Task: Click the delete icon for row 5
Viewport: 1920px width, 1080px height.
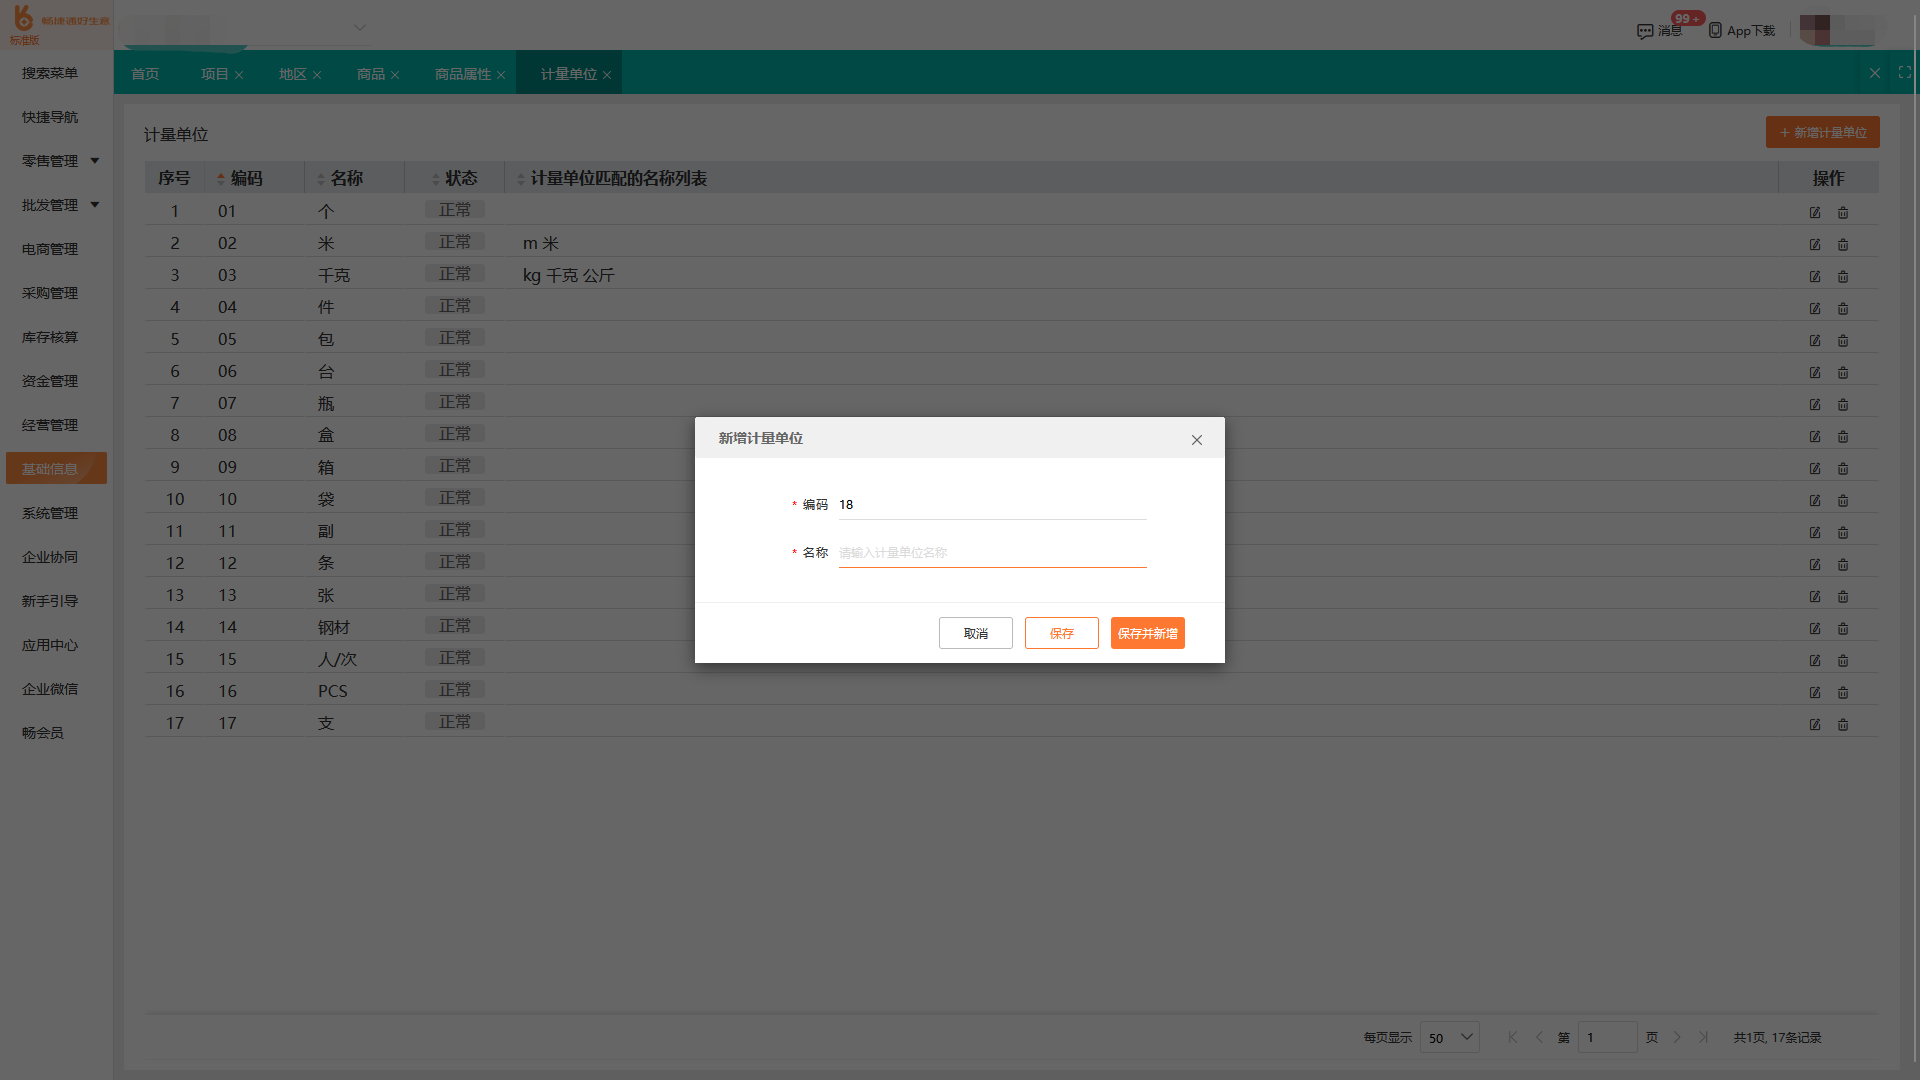Action: 1844,340
